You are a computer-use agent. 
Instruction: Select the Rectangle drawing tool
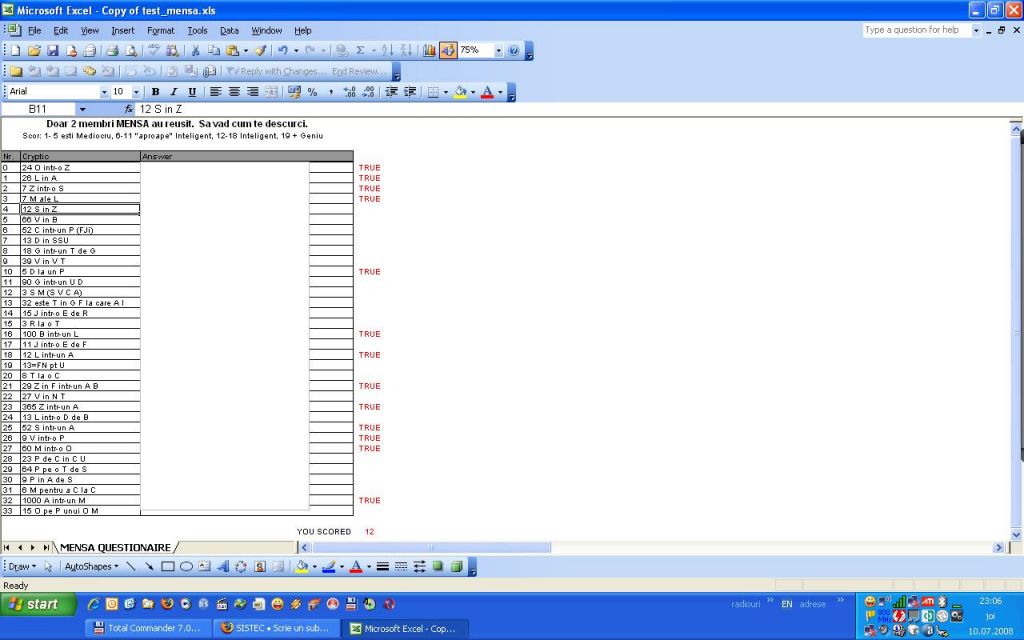pyautogui.click(x=168, y=566)
